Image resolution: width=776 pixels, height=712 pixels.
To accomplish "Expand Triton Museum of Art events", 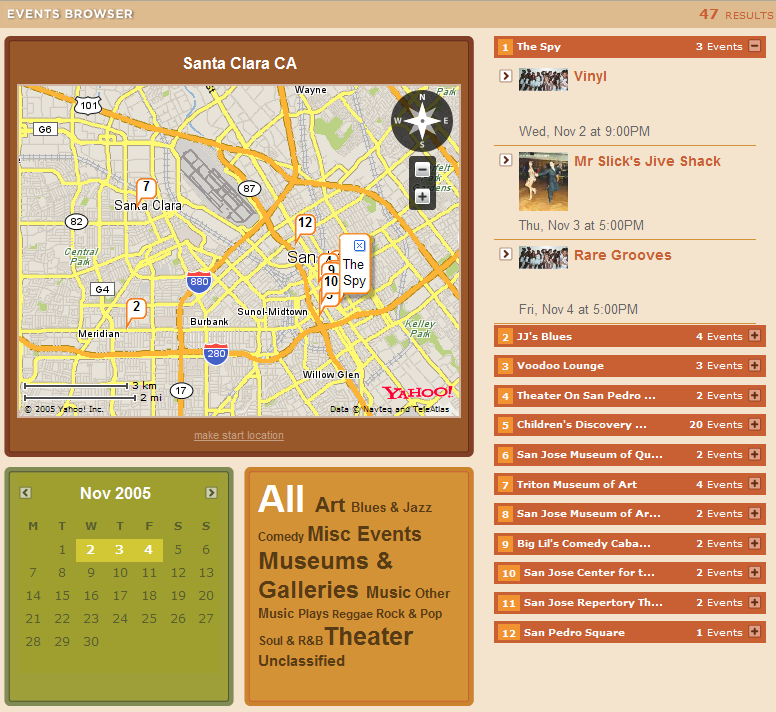I will [755, 484].
